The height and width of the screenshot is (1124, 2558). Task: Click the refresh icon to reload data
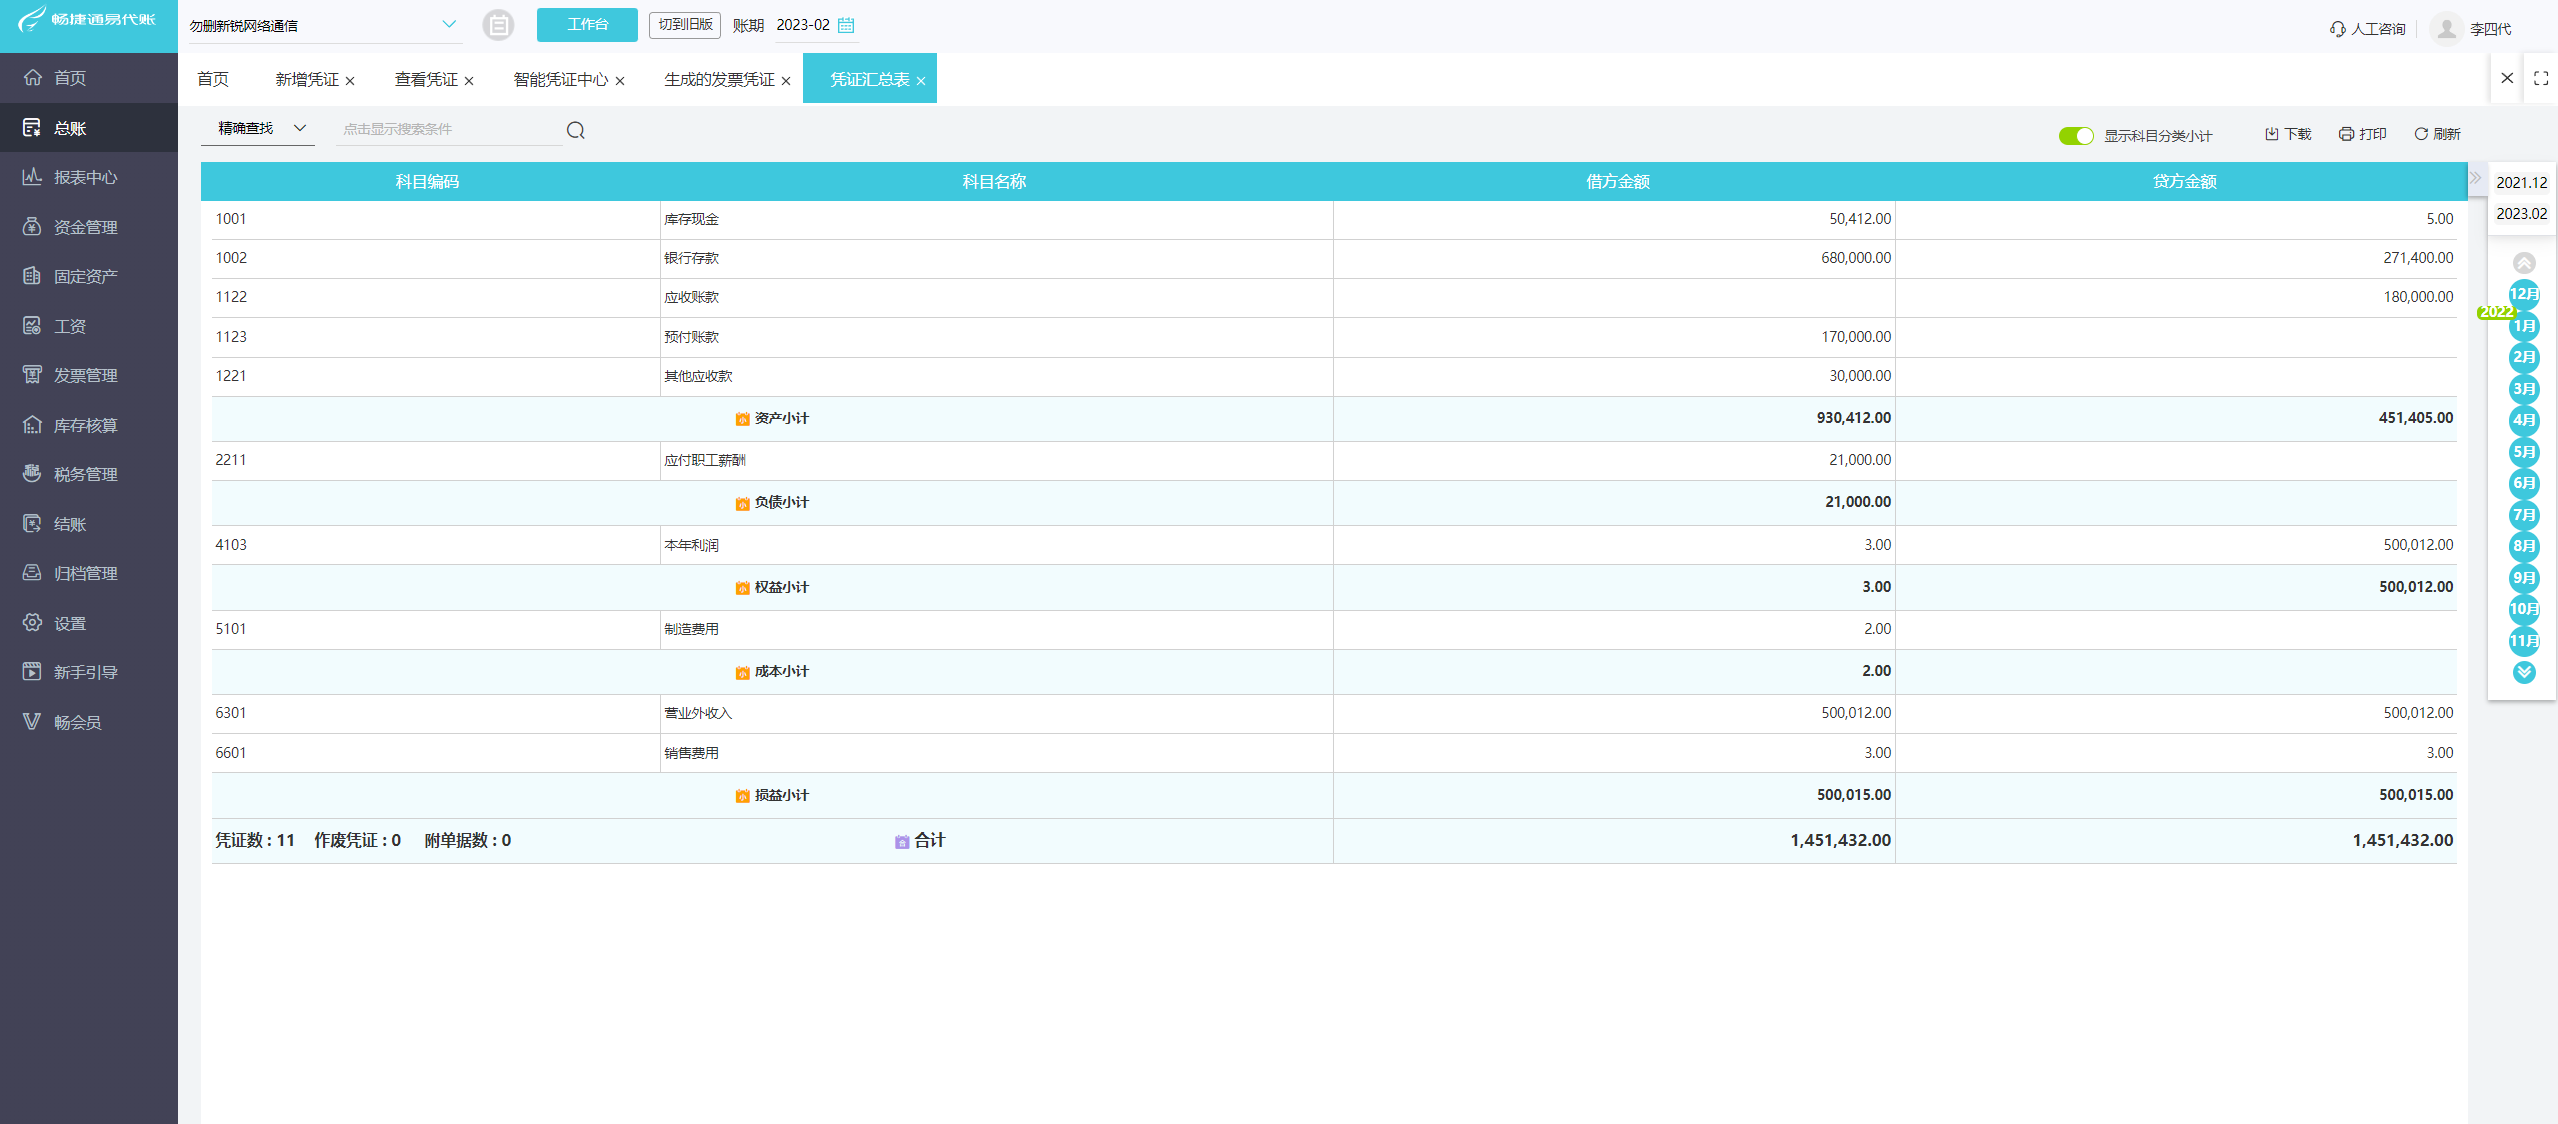tap(2419, 134)
